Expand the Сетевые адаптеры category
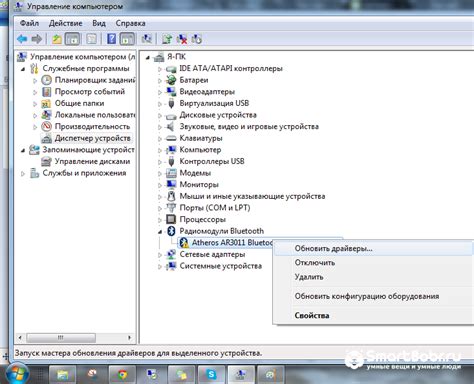Screen dimensions: 474x384 (160, 255)
